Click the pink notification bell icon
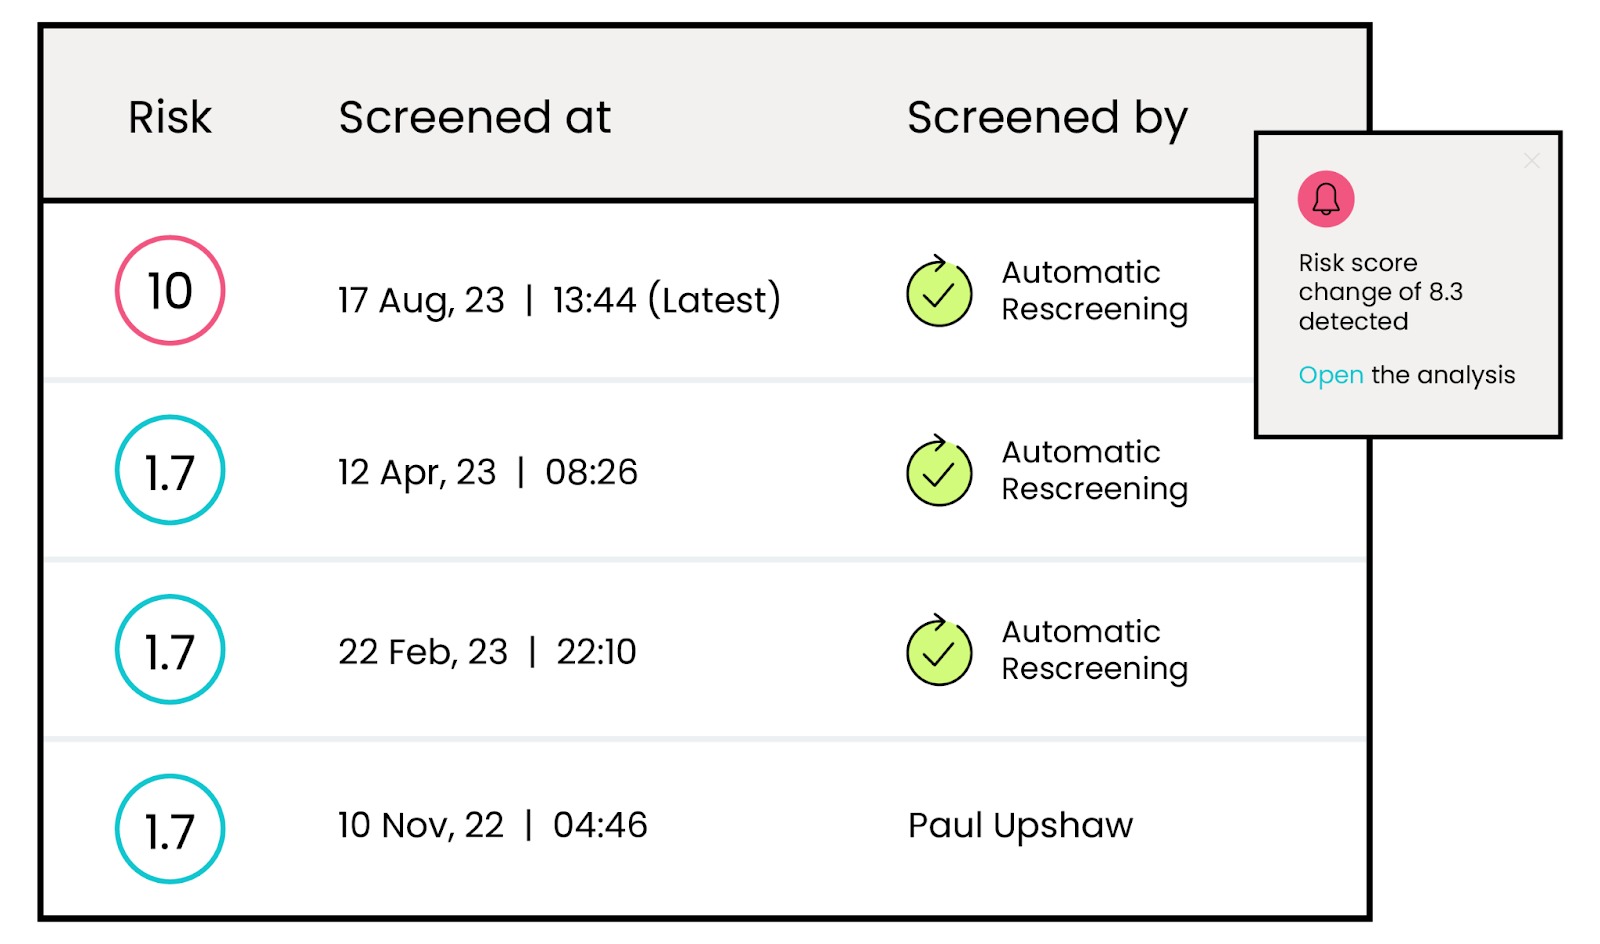 tap(1325, 199)
